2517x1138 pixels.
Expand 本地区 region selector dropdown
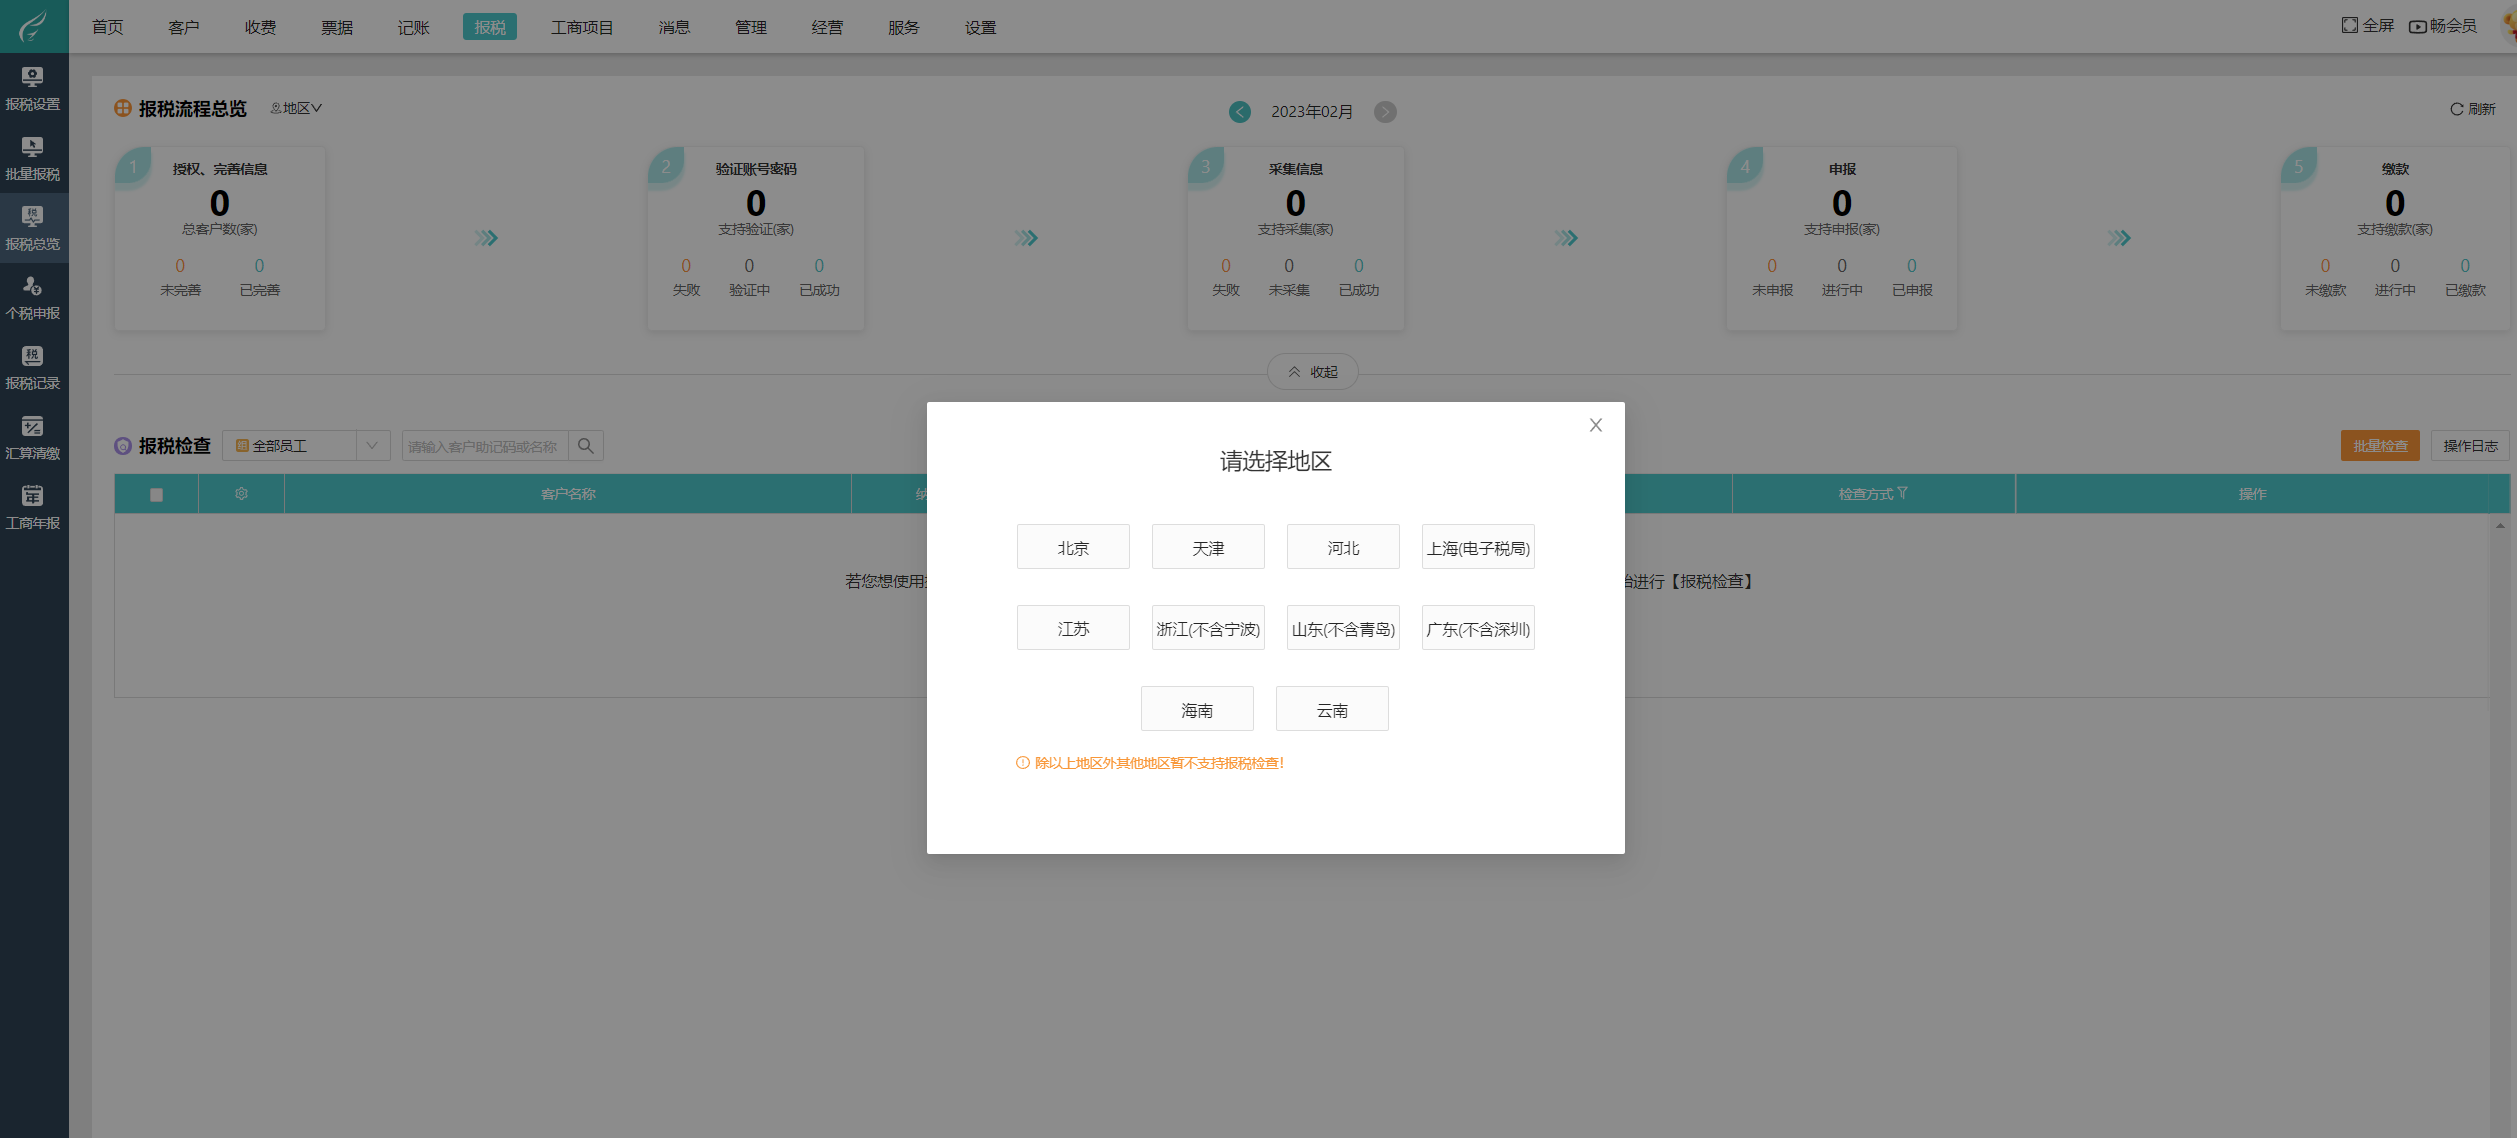point(295,108)
